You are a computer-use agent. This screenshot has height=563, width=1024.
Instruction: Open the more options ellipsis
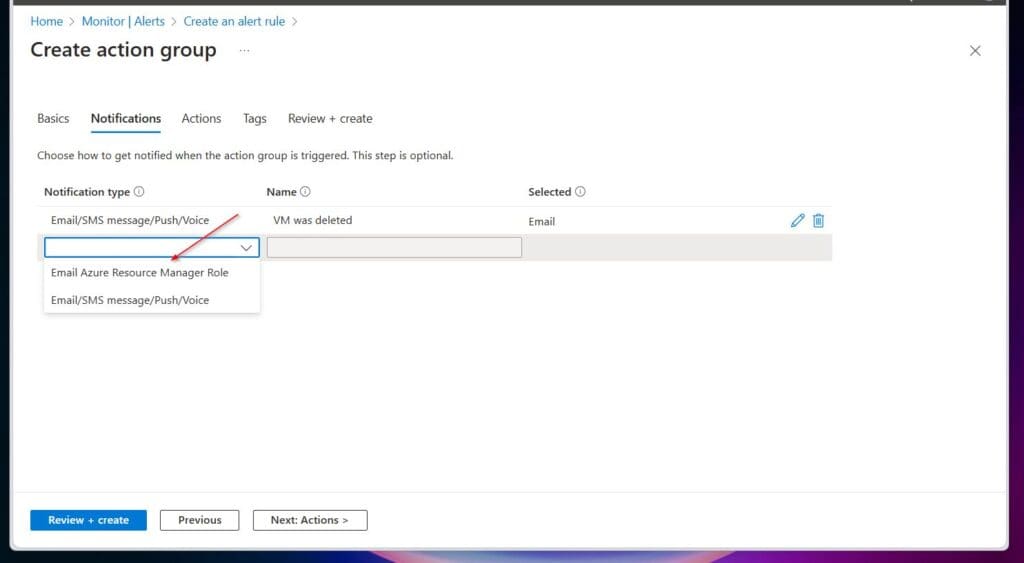(244, 50)
